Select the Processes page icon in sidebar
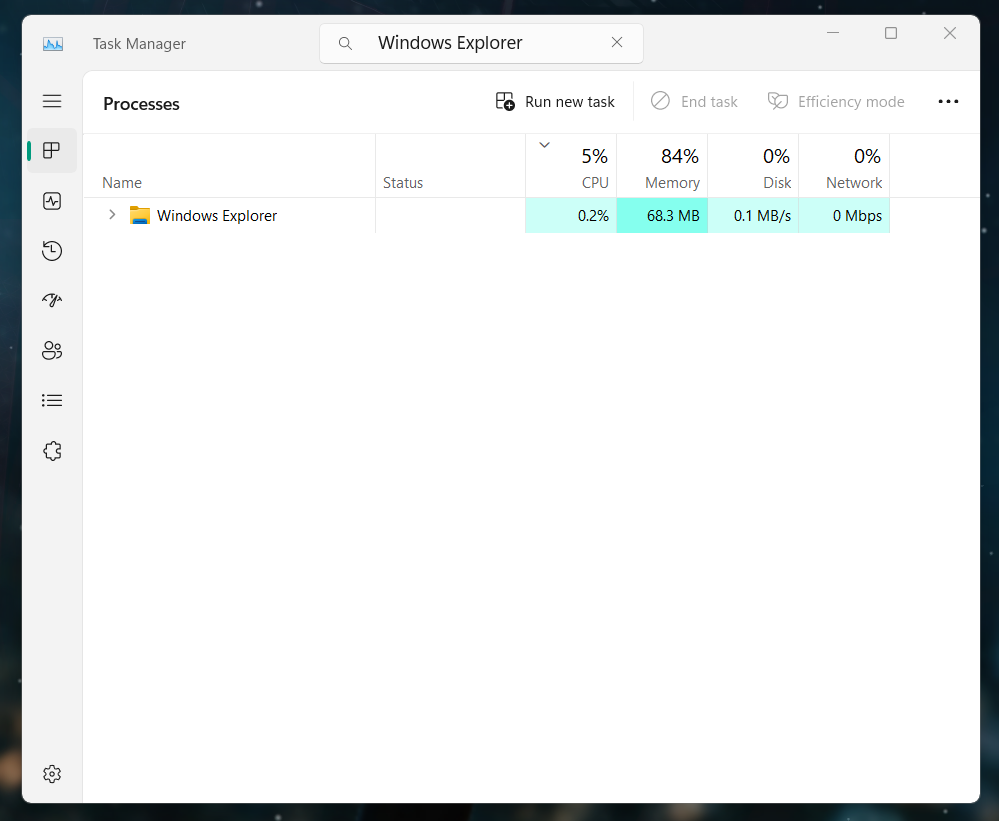Image resolution: width=999 pixels, height=821 pixels. pos(52,151)
